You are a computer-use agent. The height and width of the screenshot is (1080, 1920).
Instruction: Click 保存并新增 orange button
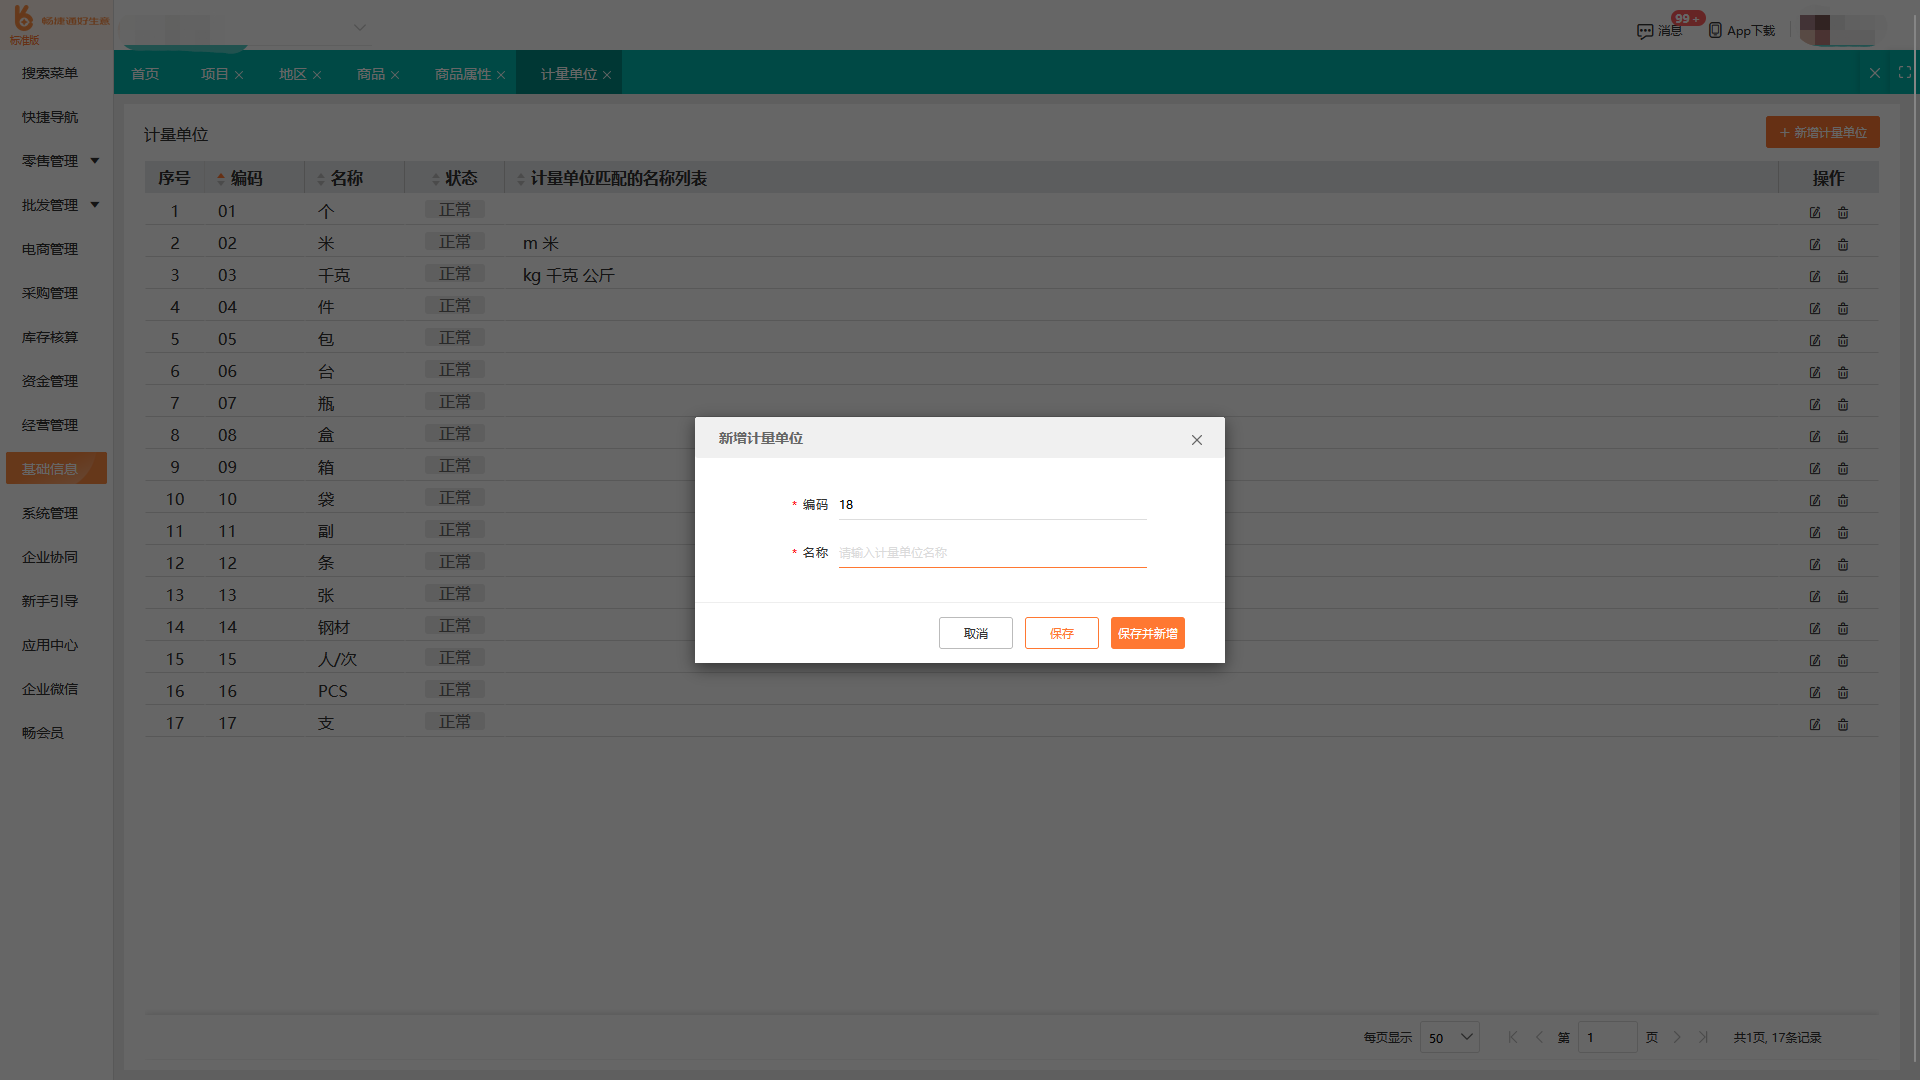[x=1147, y=633]
